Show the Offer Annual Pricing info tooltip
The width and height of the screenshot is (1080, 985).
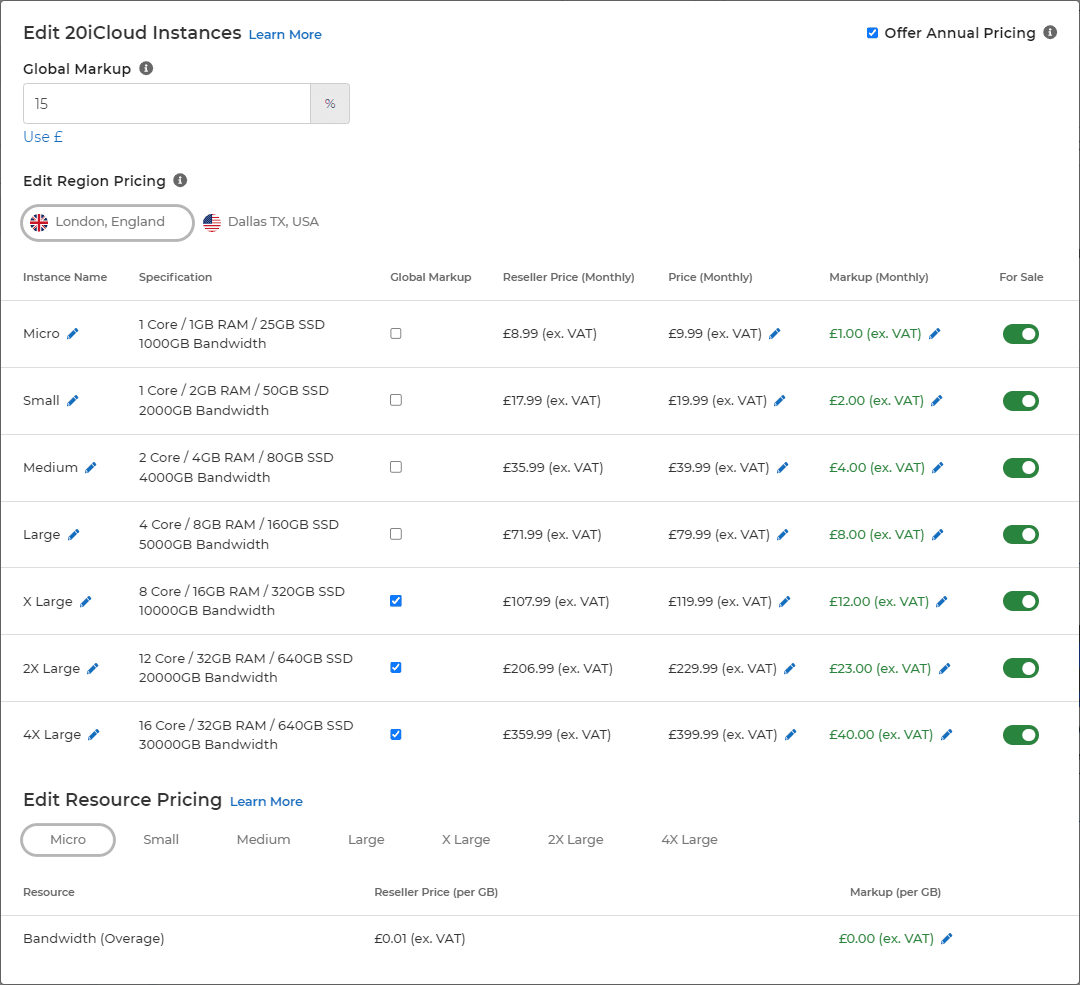pos(1049,32)
